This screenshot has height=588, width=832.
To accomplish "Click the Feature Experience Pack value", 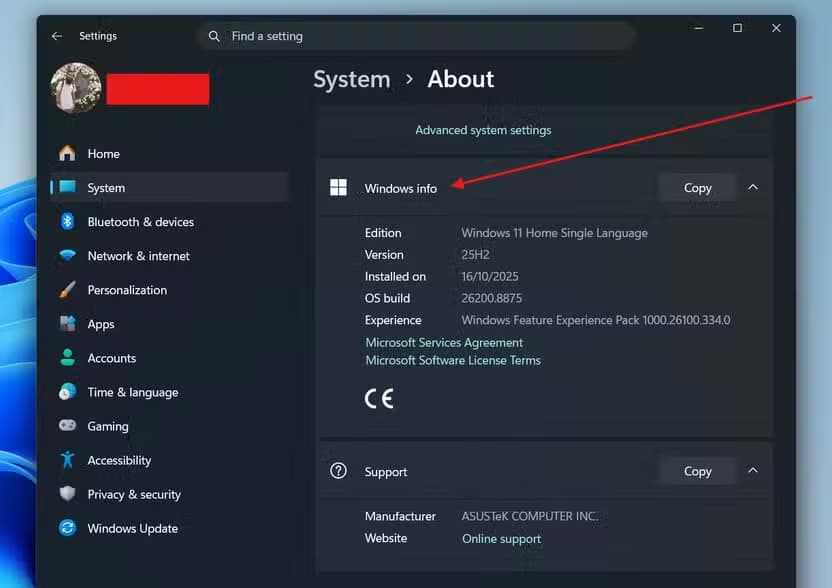I will 595,320.
